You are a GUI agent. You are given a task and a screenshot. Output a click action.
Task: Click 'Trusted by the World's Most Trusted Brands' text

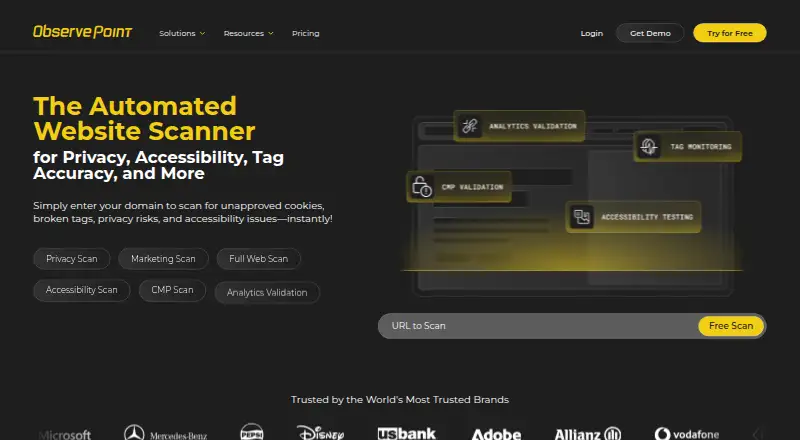click(400, 400)
